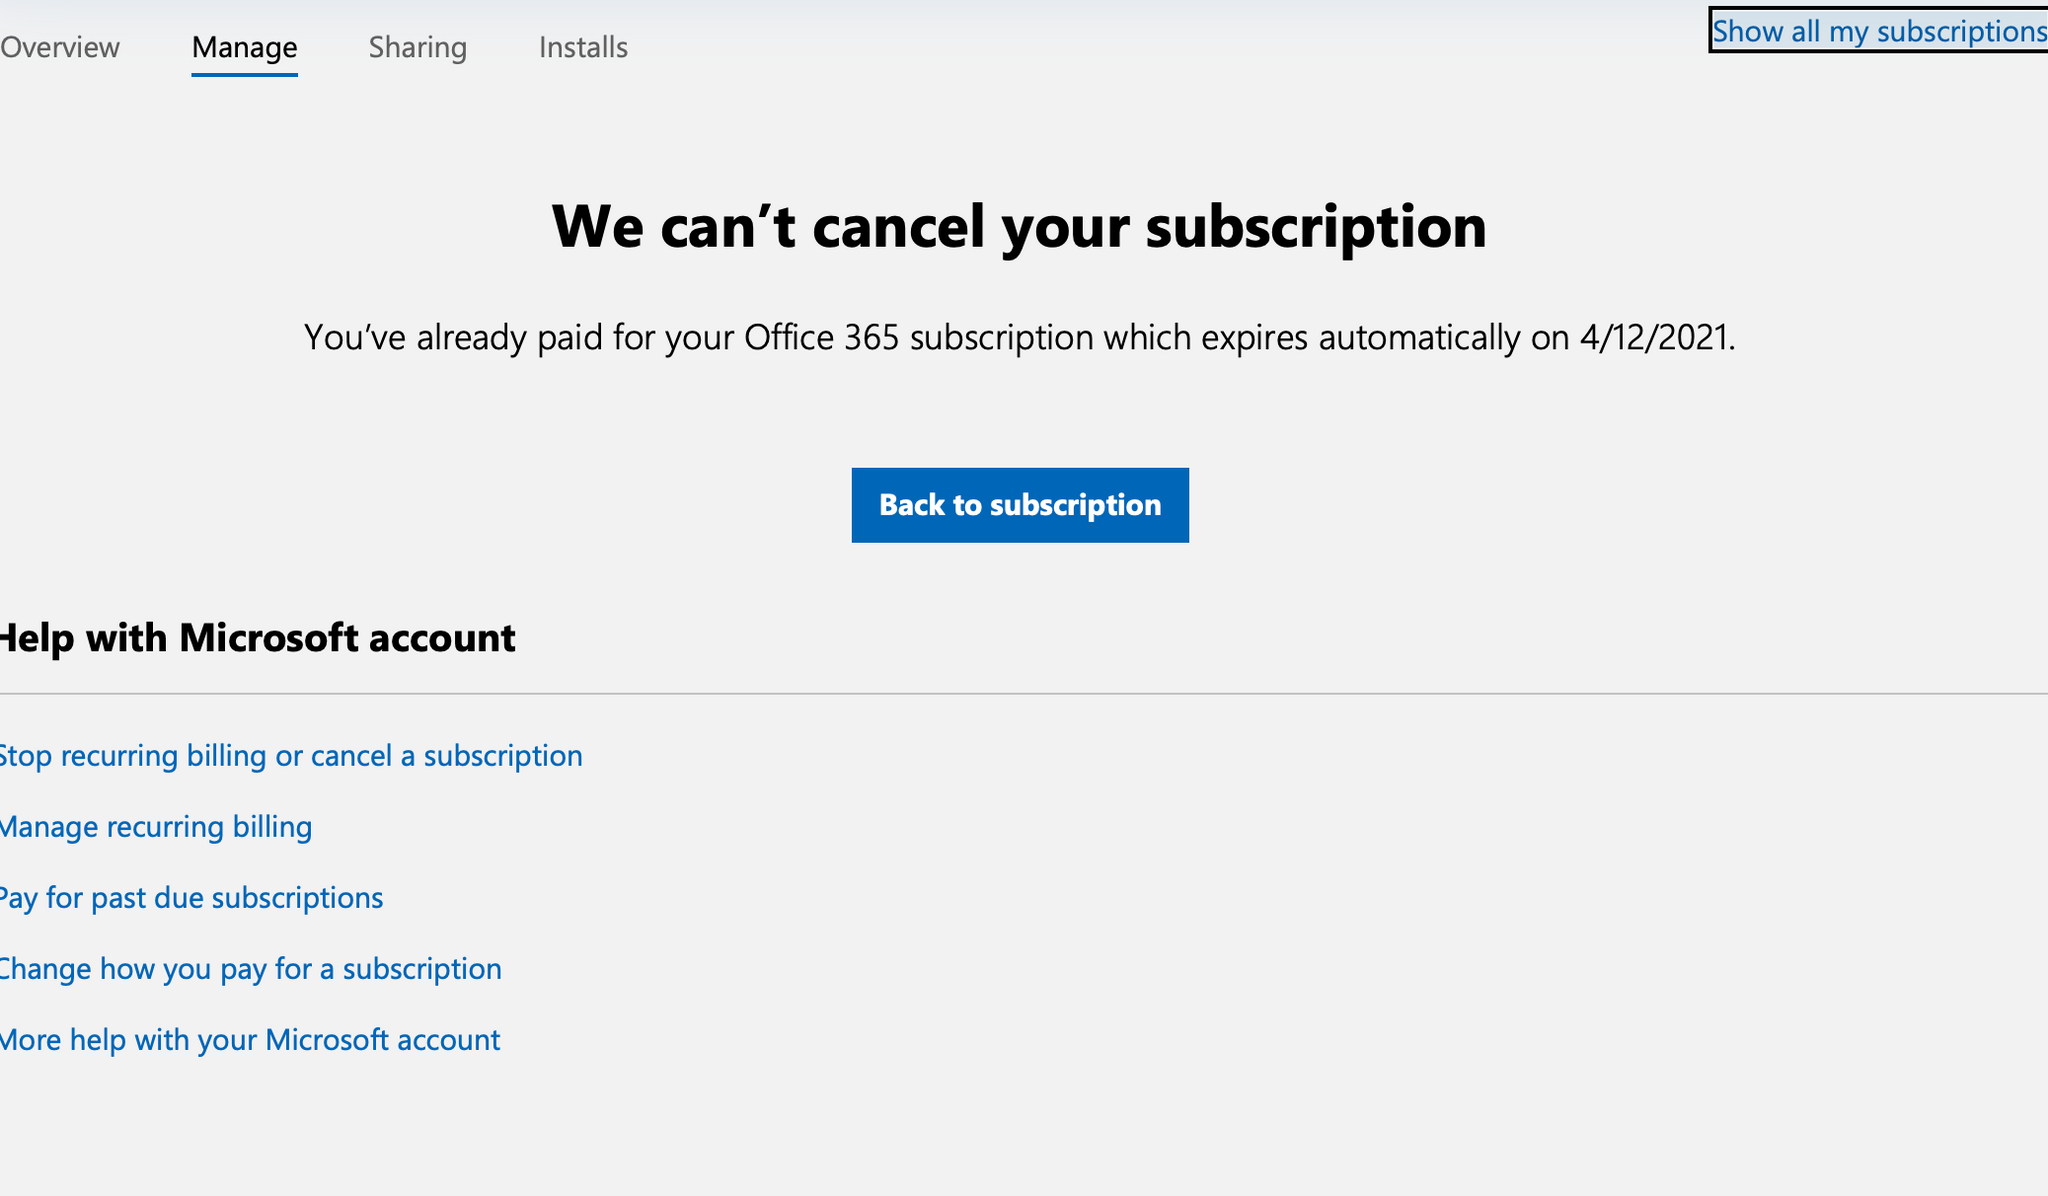
Task: Click the Installs navigation tab item
Action: click(584, 47)
